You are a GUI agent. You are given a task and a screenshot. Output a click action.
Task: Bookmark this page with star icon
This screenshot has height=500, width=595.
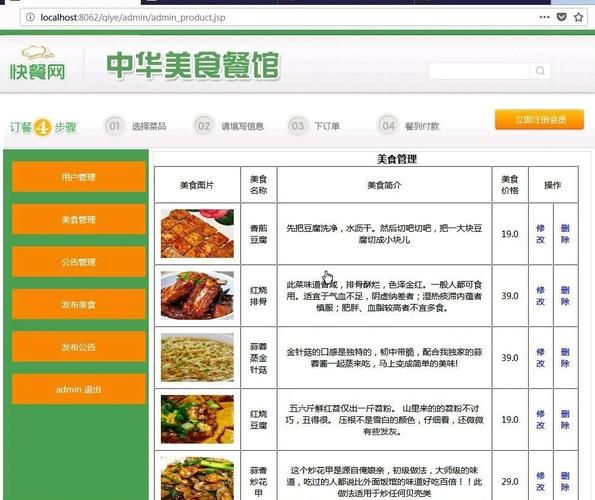578,17
